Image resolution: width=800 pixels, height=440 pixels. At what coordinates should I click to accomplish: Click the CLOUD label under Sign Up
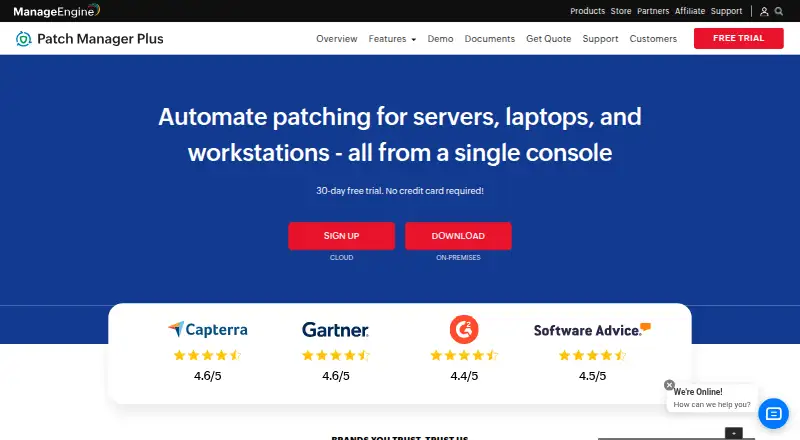(x=341, y=258)
